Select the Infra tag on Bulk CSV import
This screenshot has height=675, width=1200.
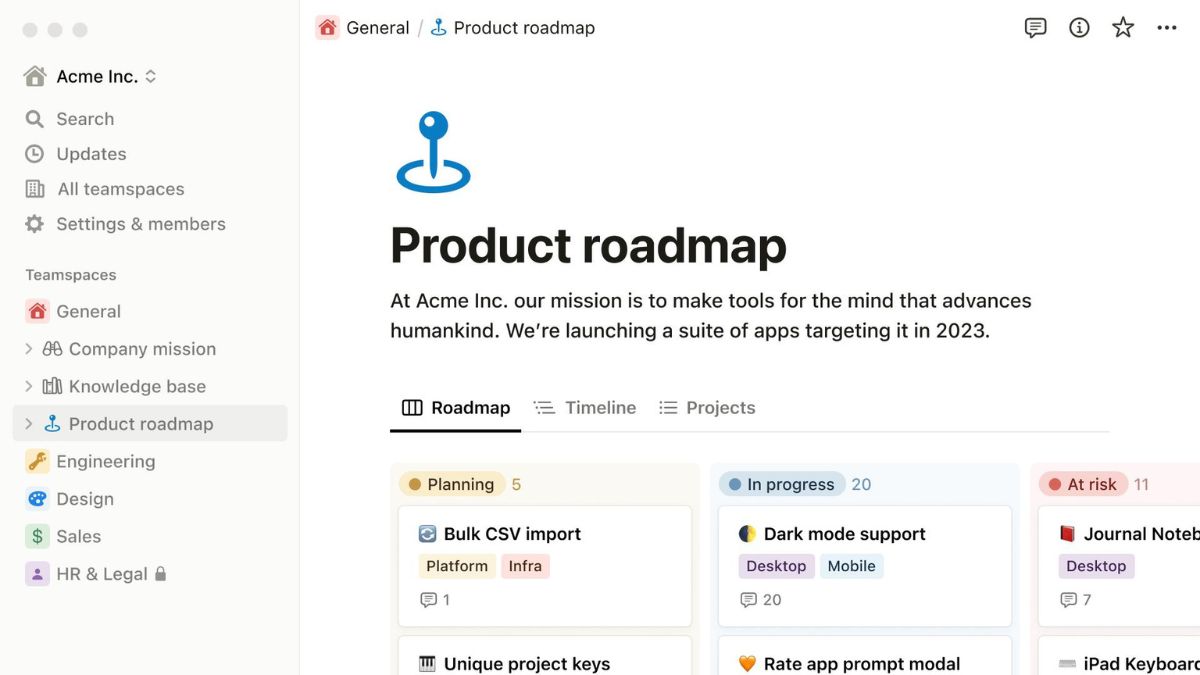point(525,566)
